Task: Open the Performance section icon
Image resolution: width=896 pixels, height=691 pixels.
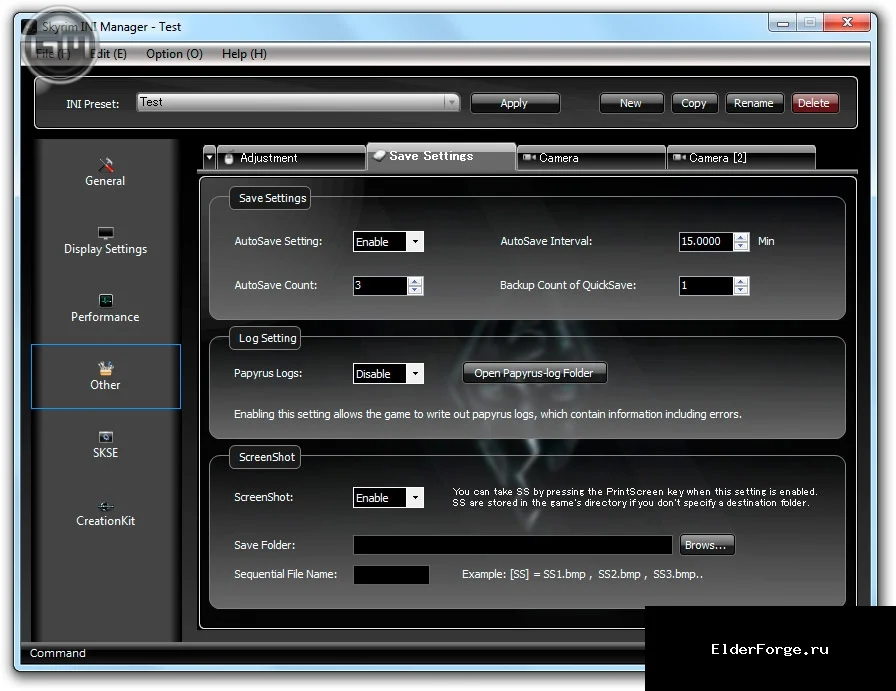Action: [106, 300]
